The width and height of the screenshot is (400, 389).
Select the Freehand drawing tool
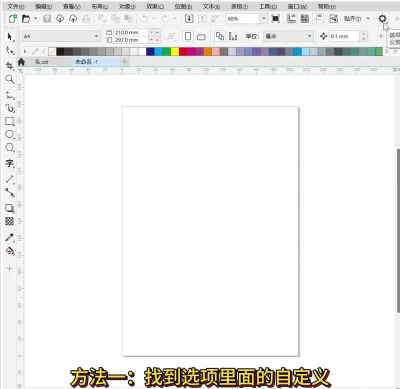coord(10,95)
